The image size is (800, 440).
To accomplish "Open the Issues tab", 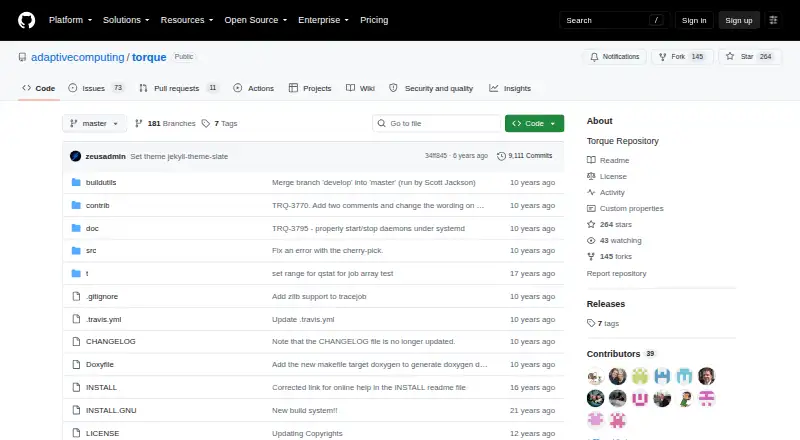I will pos(96,88).
